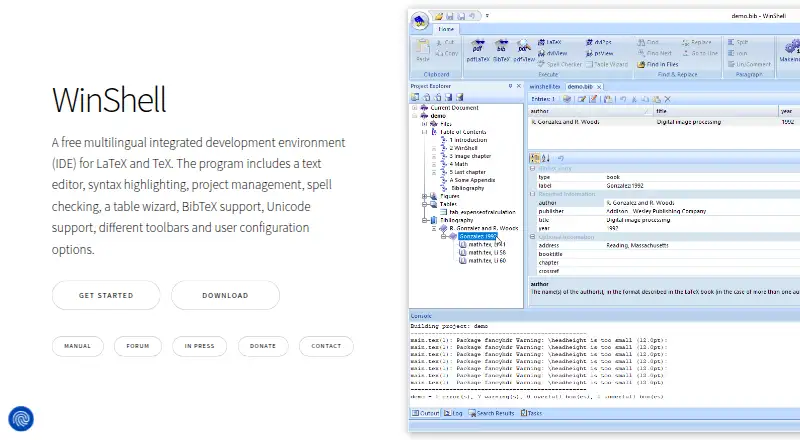Open the FORUM link
This screenshot has height=440, width=800.
[138, 346]
